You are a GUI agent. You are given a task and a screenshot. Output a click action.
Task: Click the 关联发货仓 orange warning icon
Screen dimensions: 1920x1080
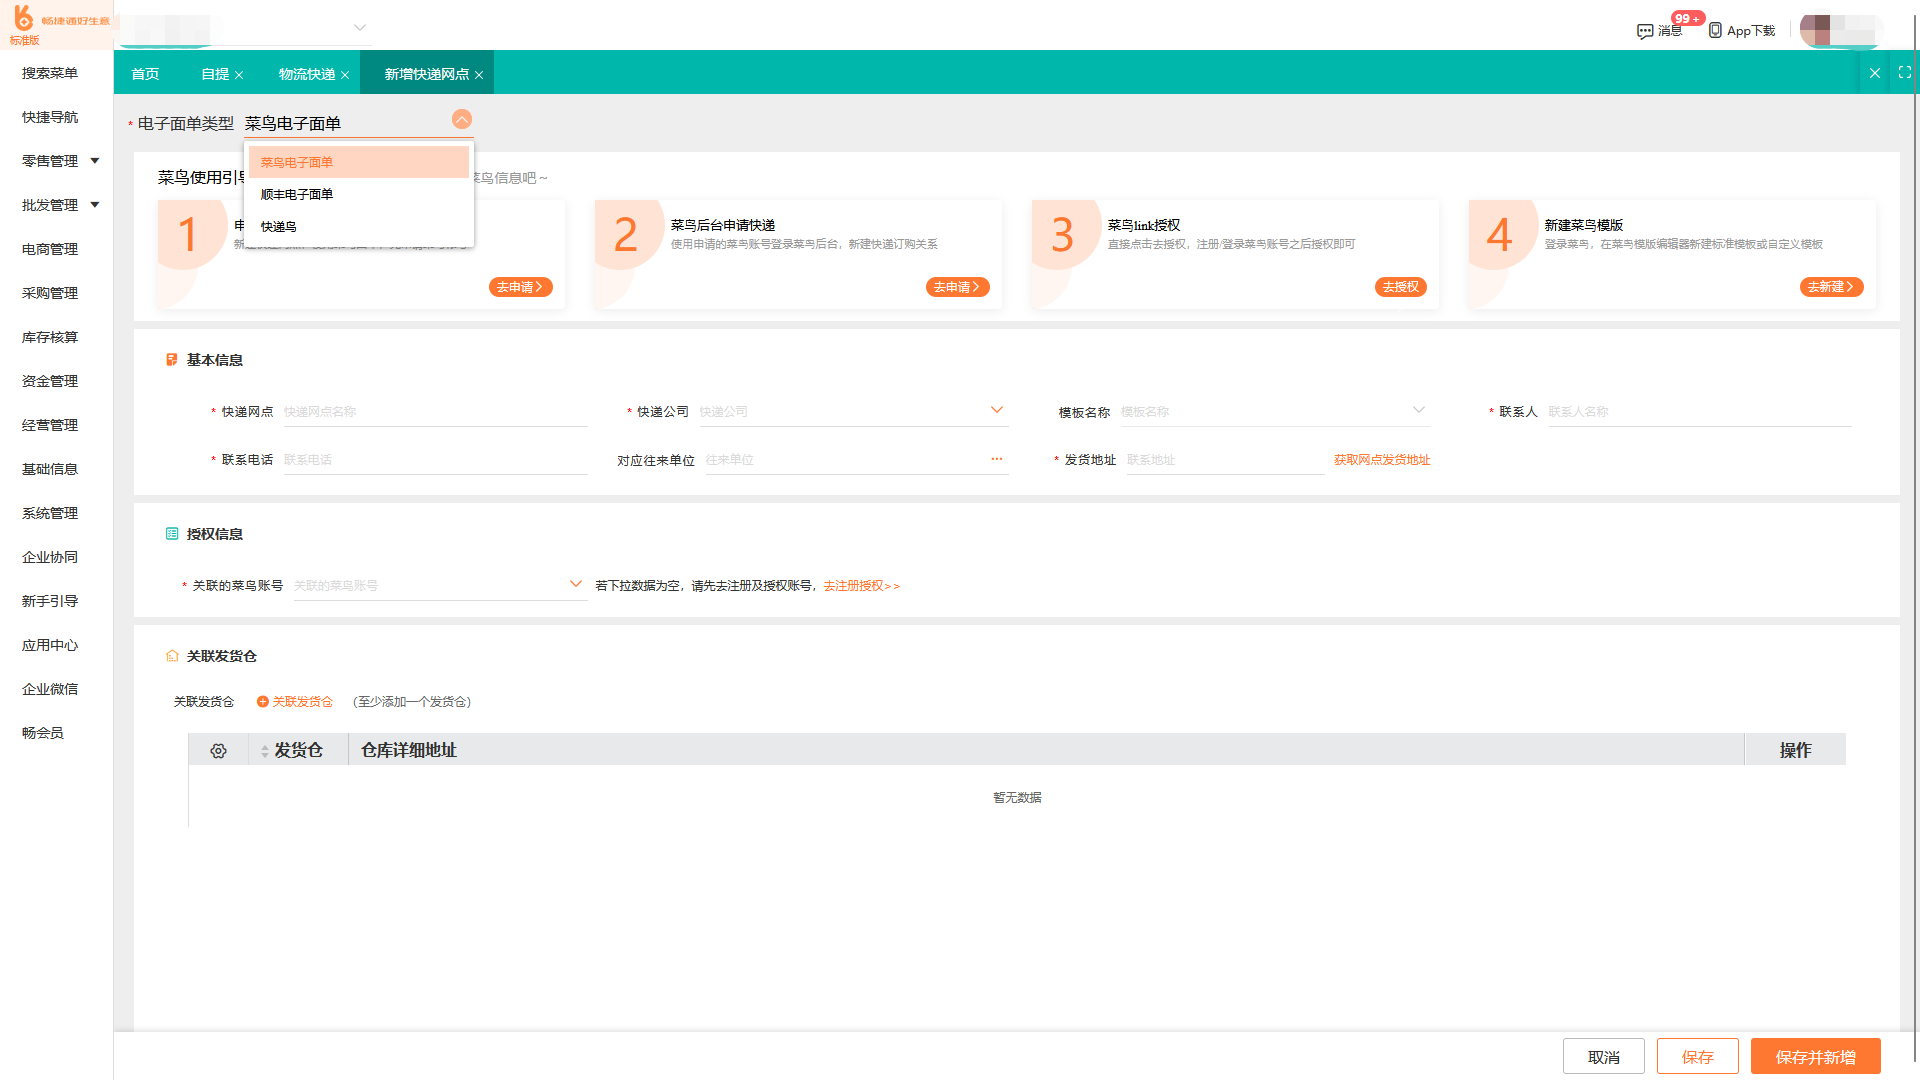264,700
